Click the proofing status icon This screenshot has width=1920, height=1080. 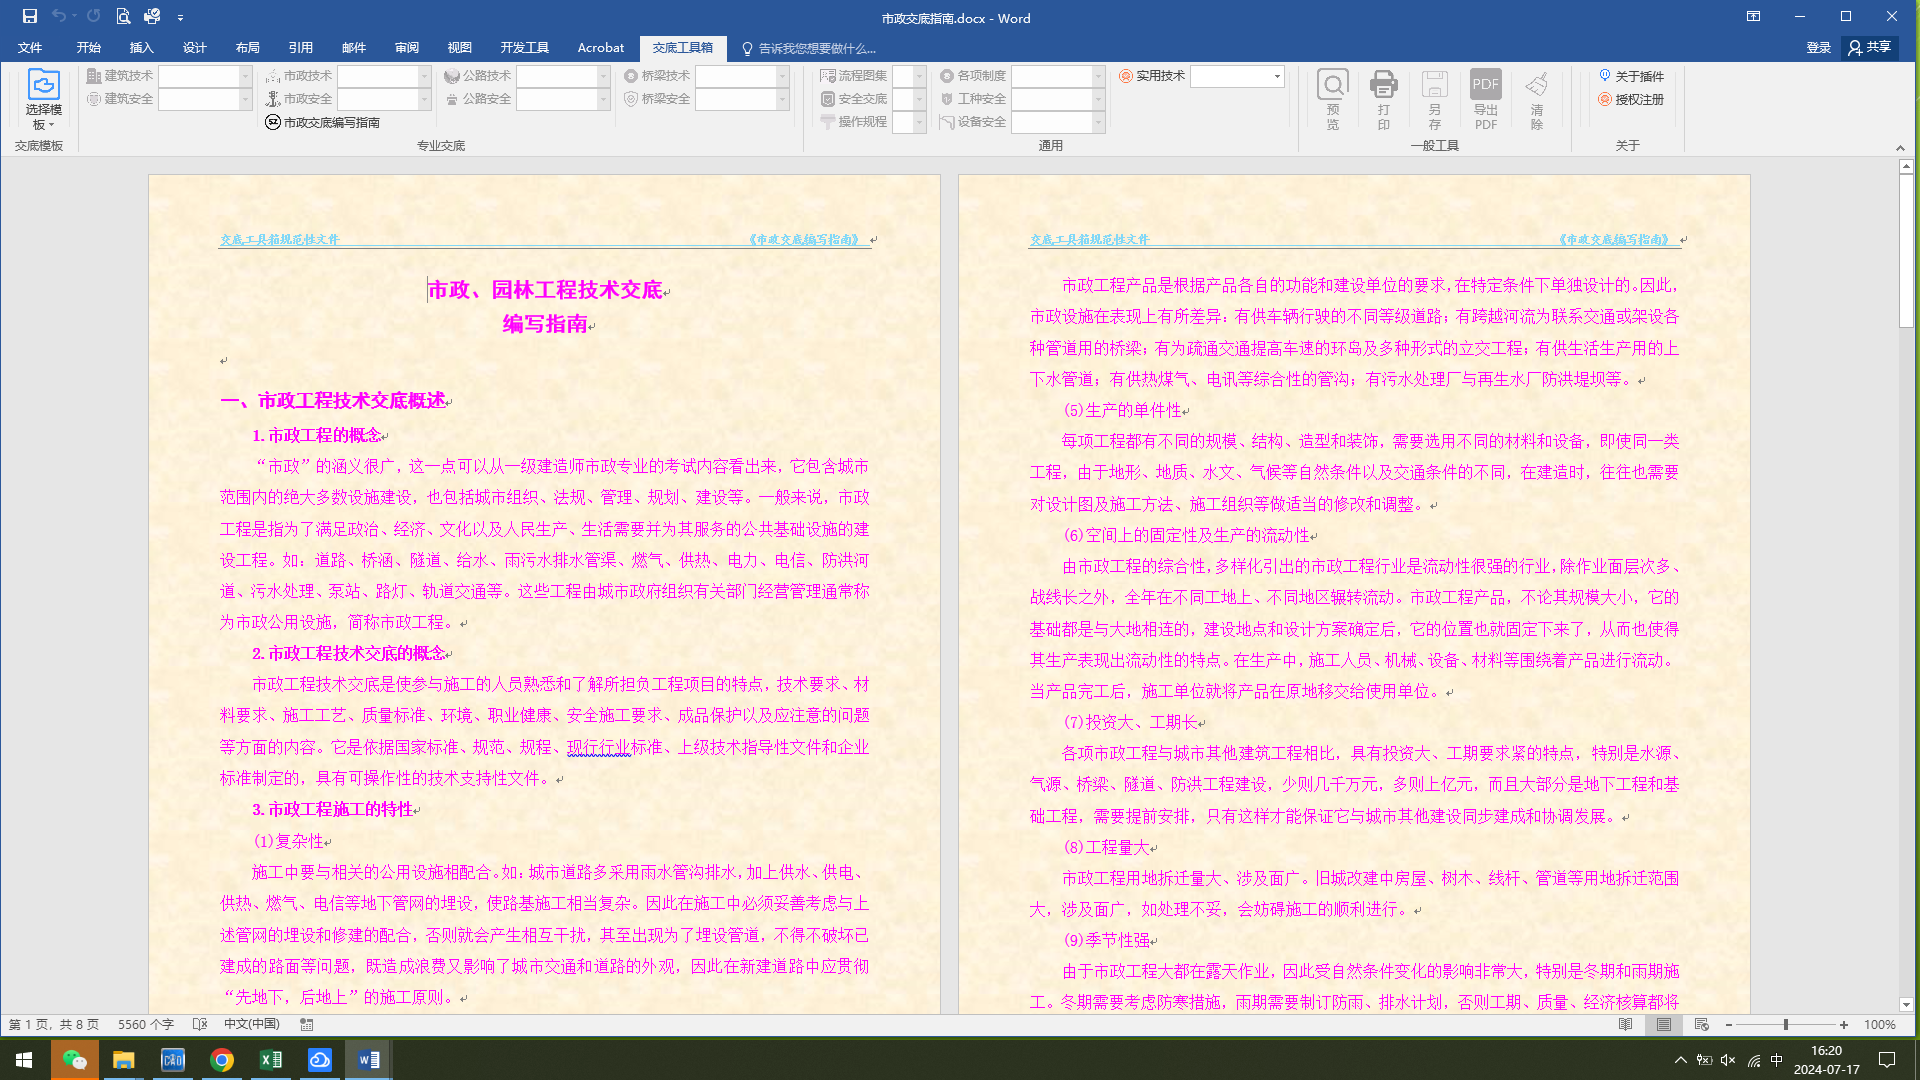[200, 1024]
